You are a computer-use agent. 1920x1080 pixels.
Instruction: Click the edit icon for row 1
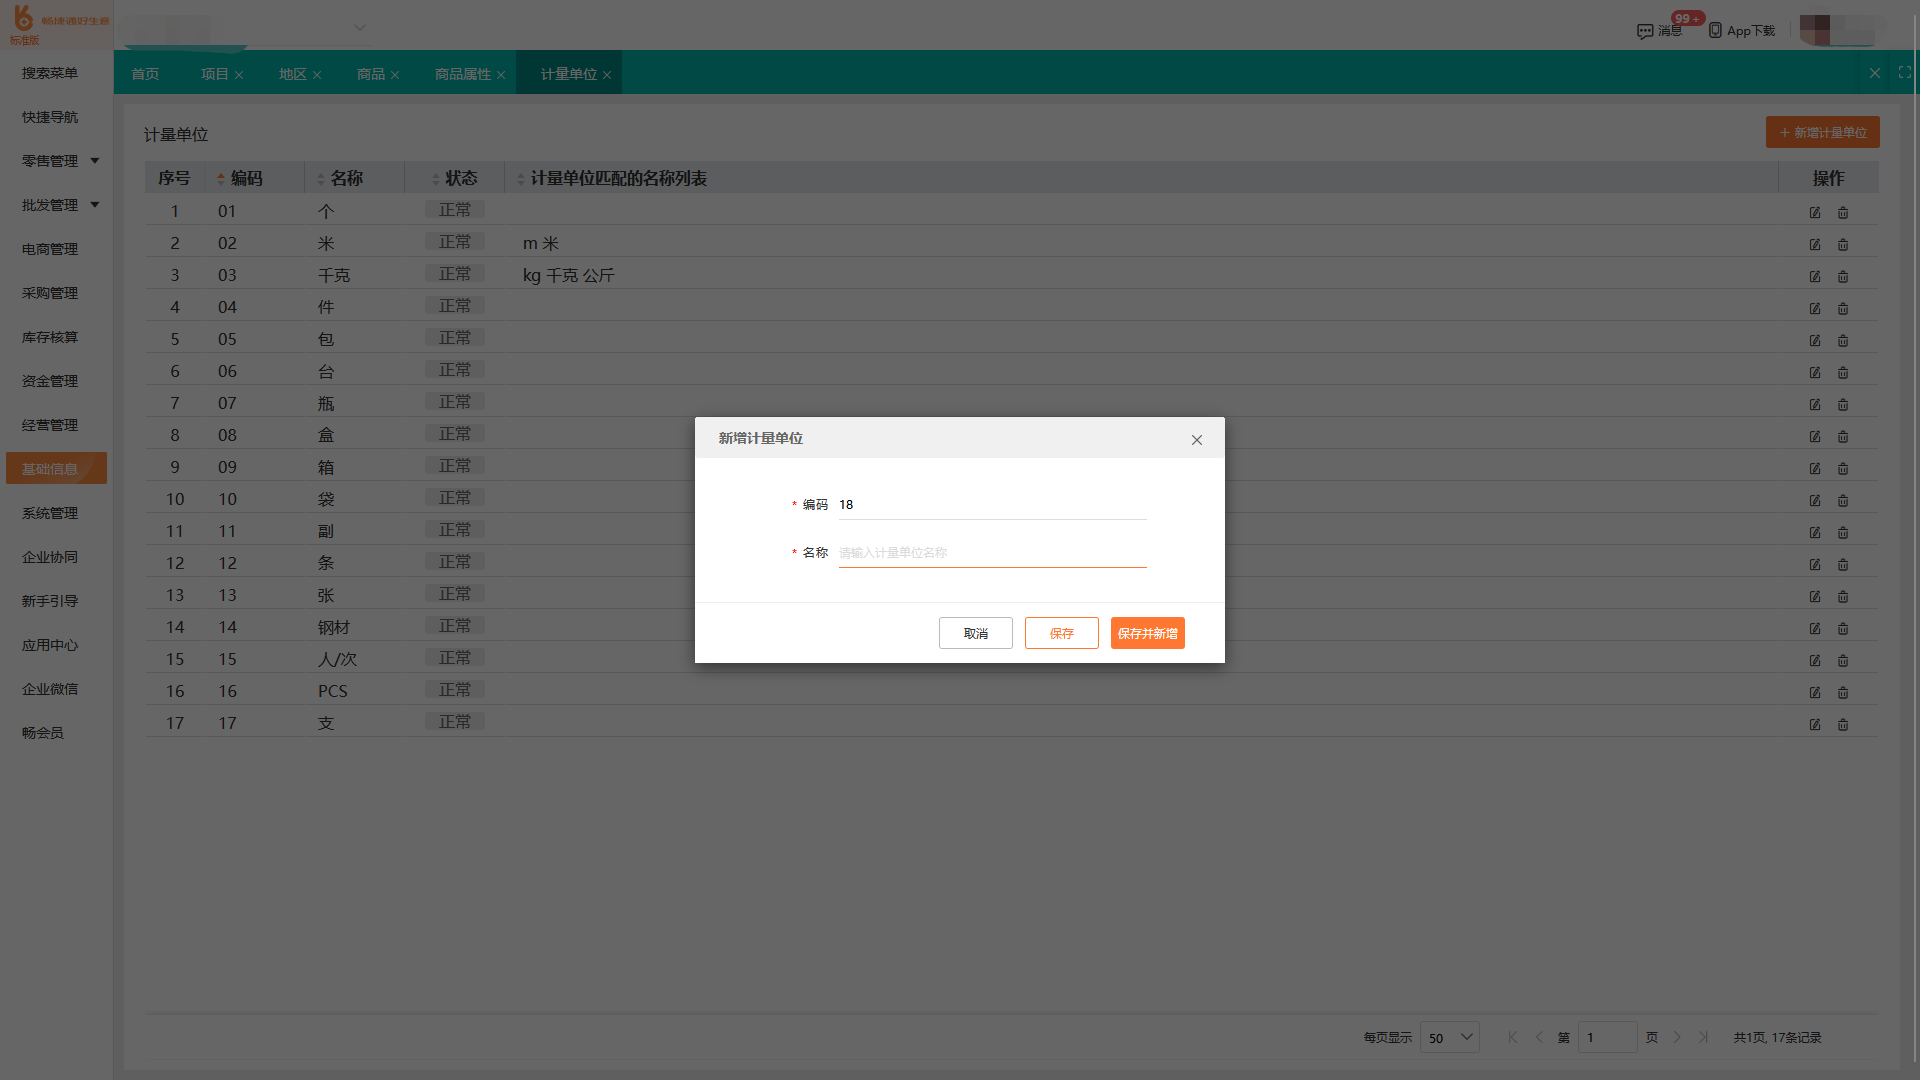point(1815,211)
